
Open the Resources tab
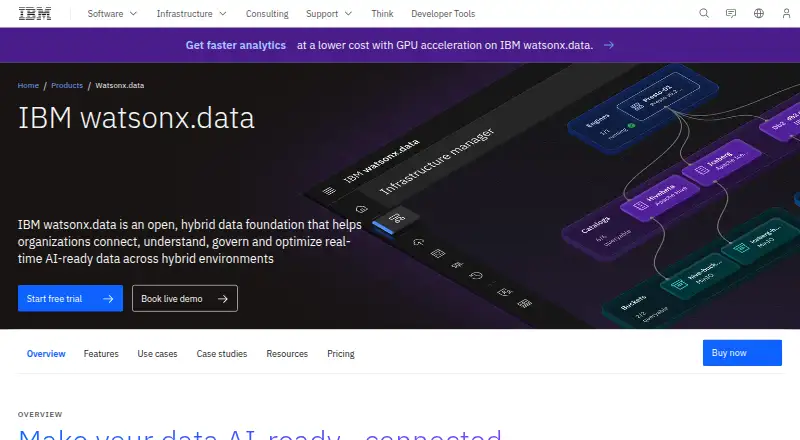(287, 354)
